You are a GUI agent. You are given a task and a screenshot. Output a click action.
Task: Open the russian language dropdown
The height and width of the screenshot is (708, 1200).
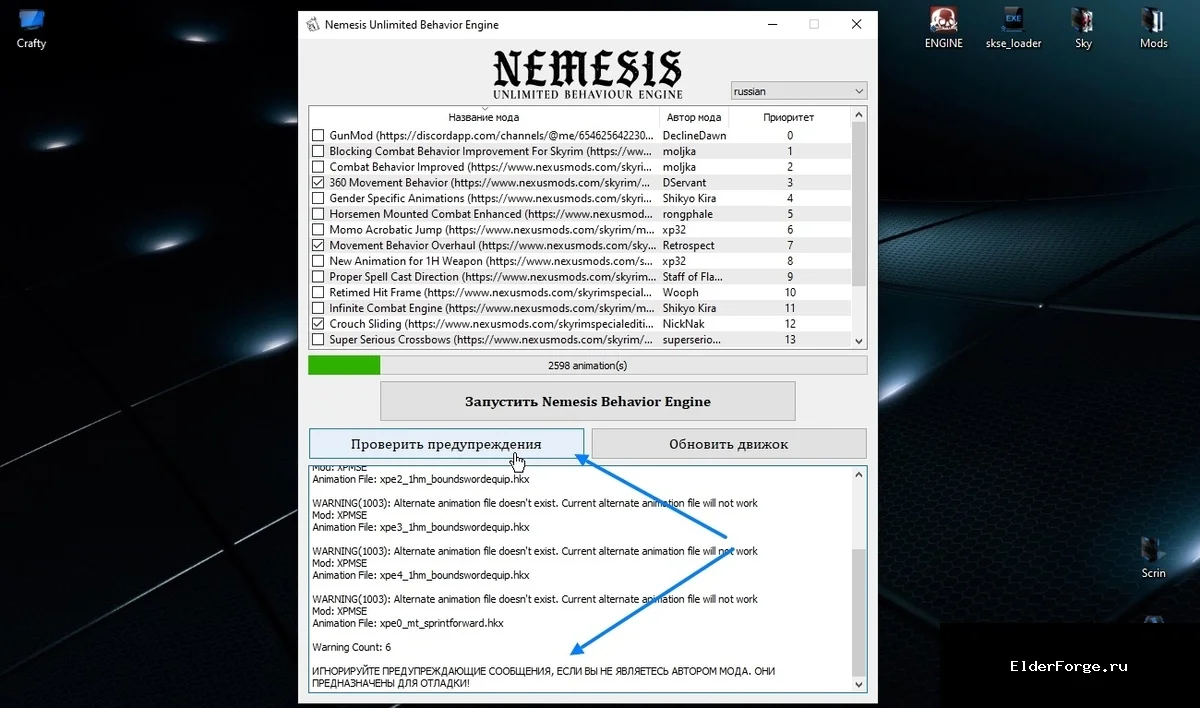798,91
